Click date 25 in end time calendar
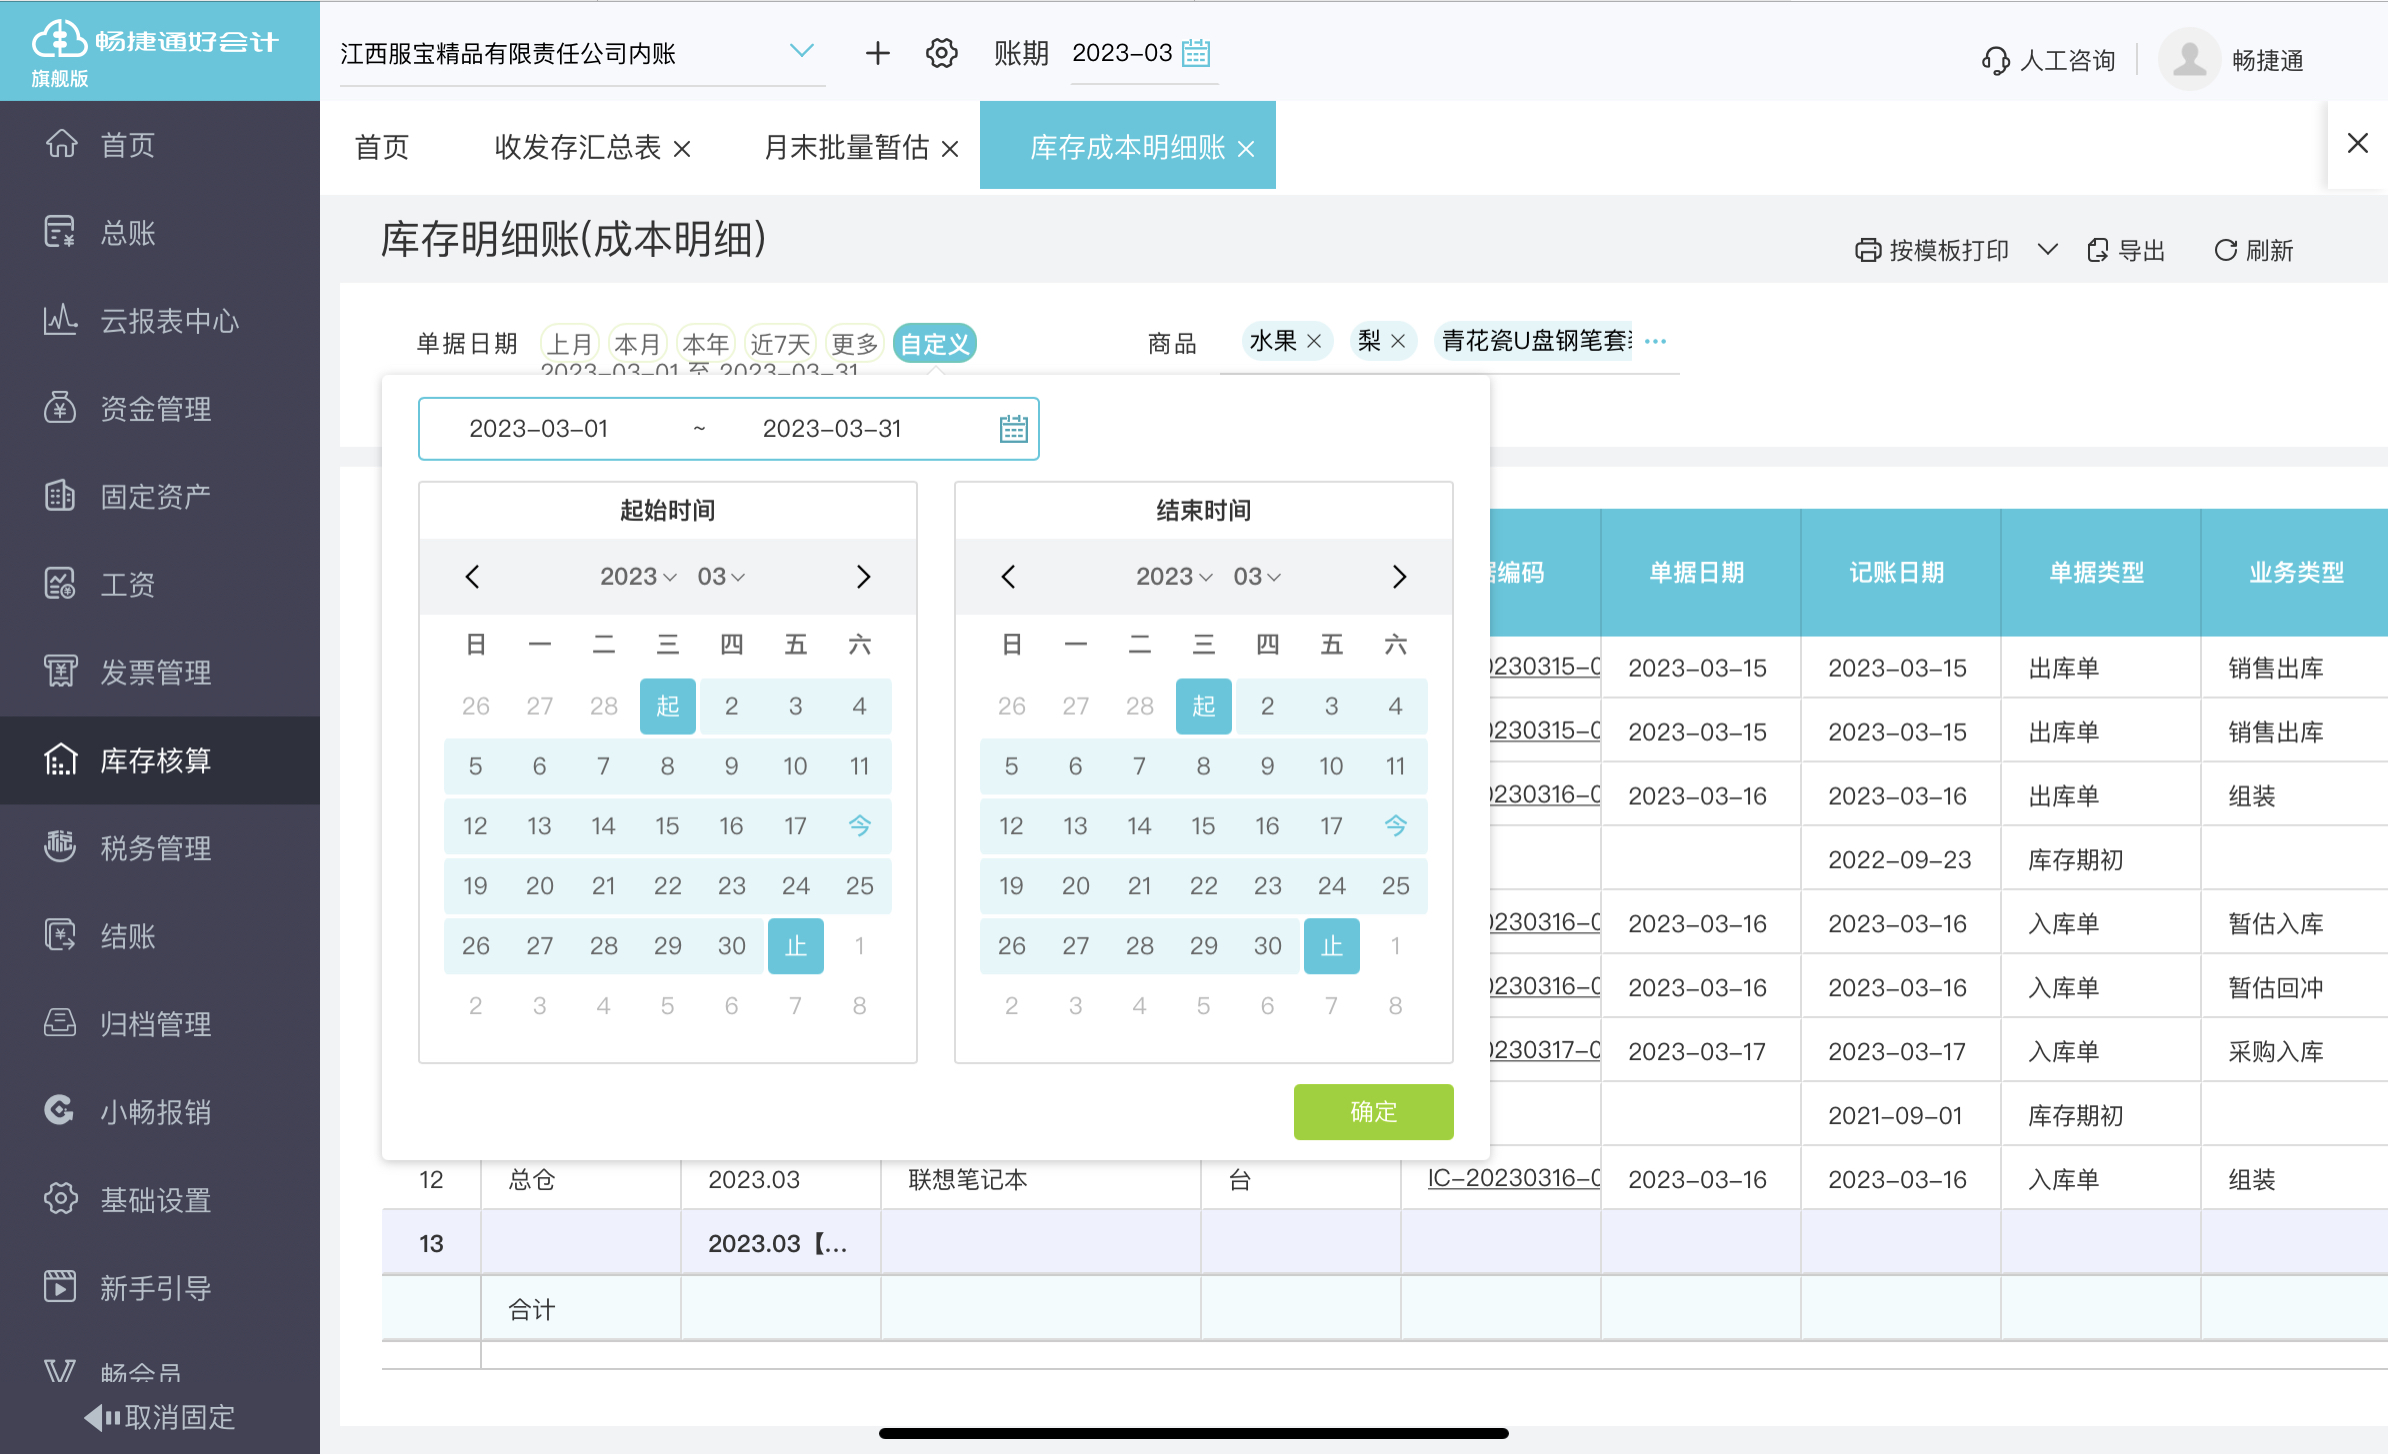2388x1454 pixels. point(1397,884)
